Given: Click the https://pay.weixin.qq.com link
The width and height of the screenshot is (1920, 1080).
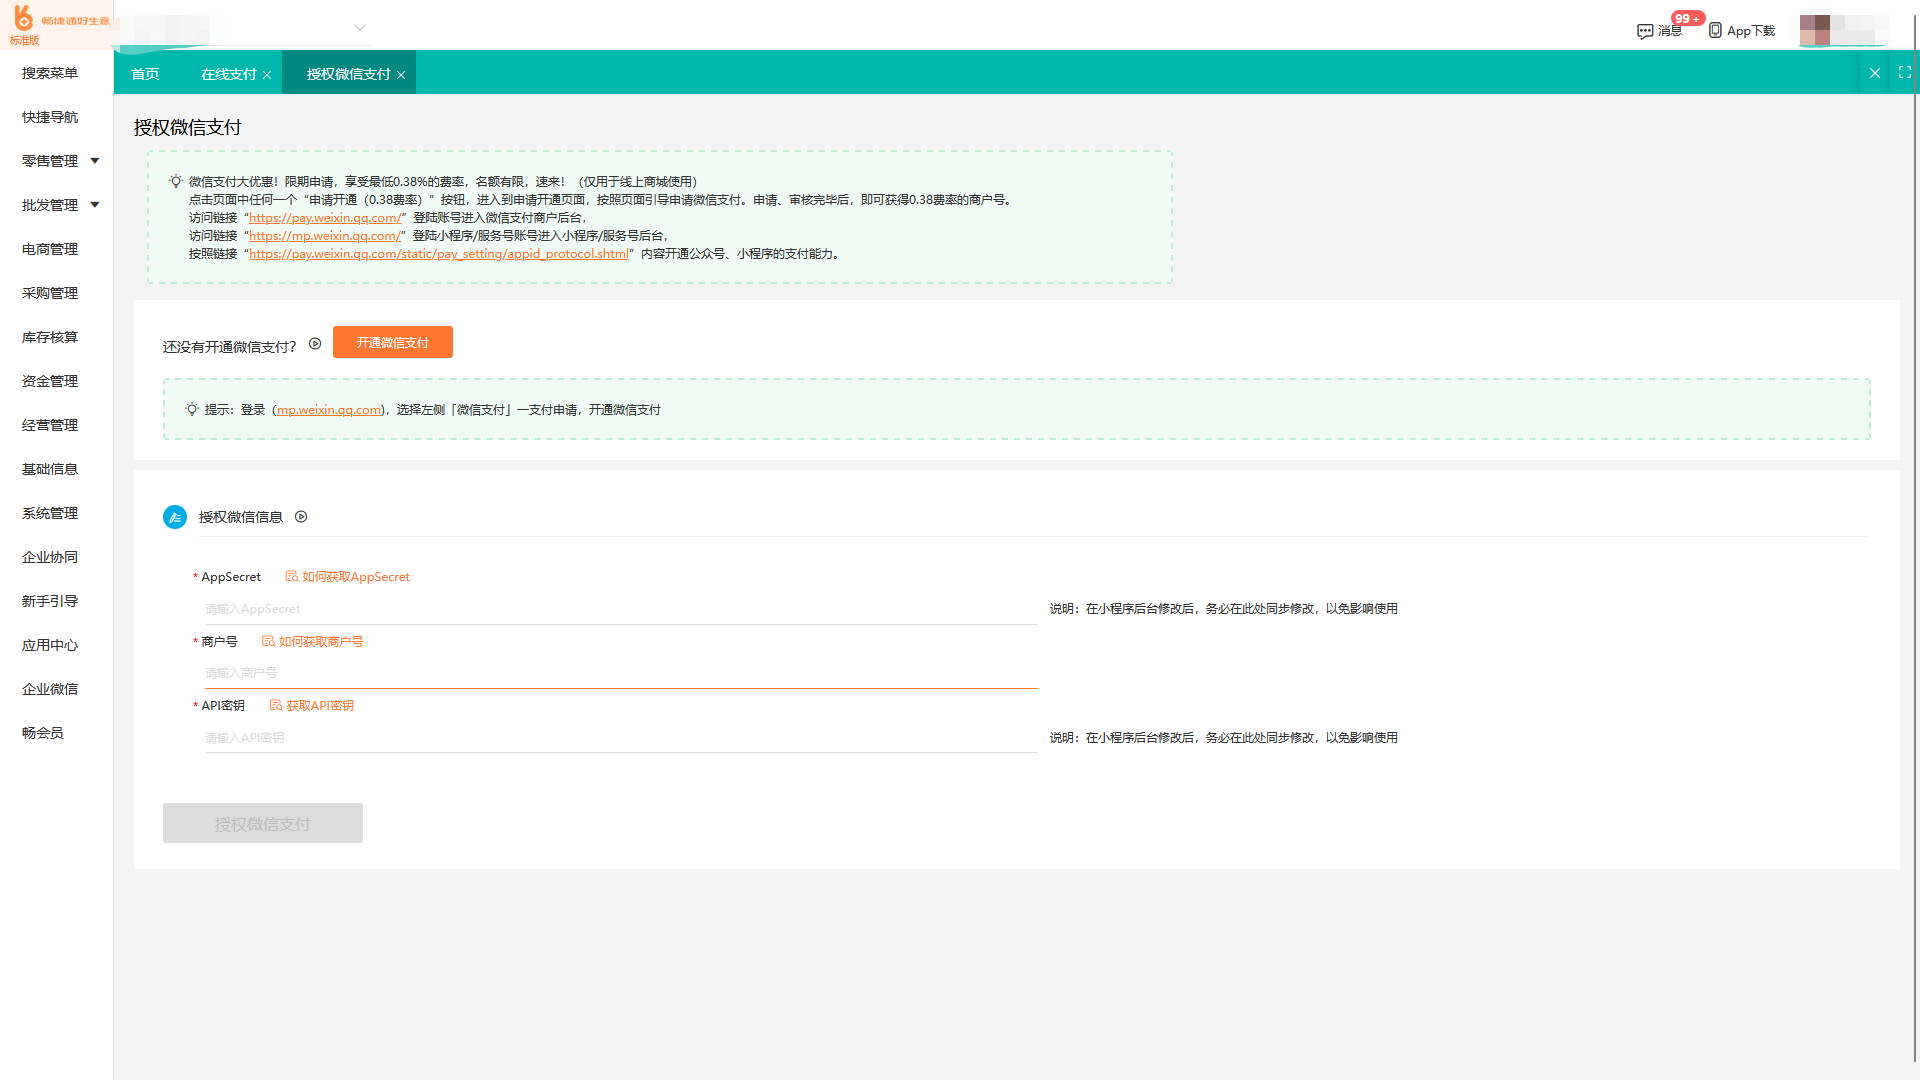Looking at the screenshot, I should click(324, 218).
